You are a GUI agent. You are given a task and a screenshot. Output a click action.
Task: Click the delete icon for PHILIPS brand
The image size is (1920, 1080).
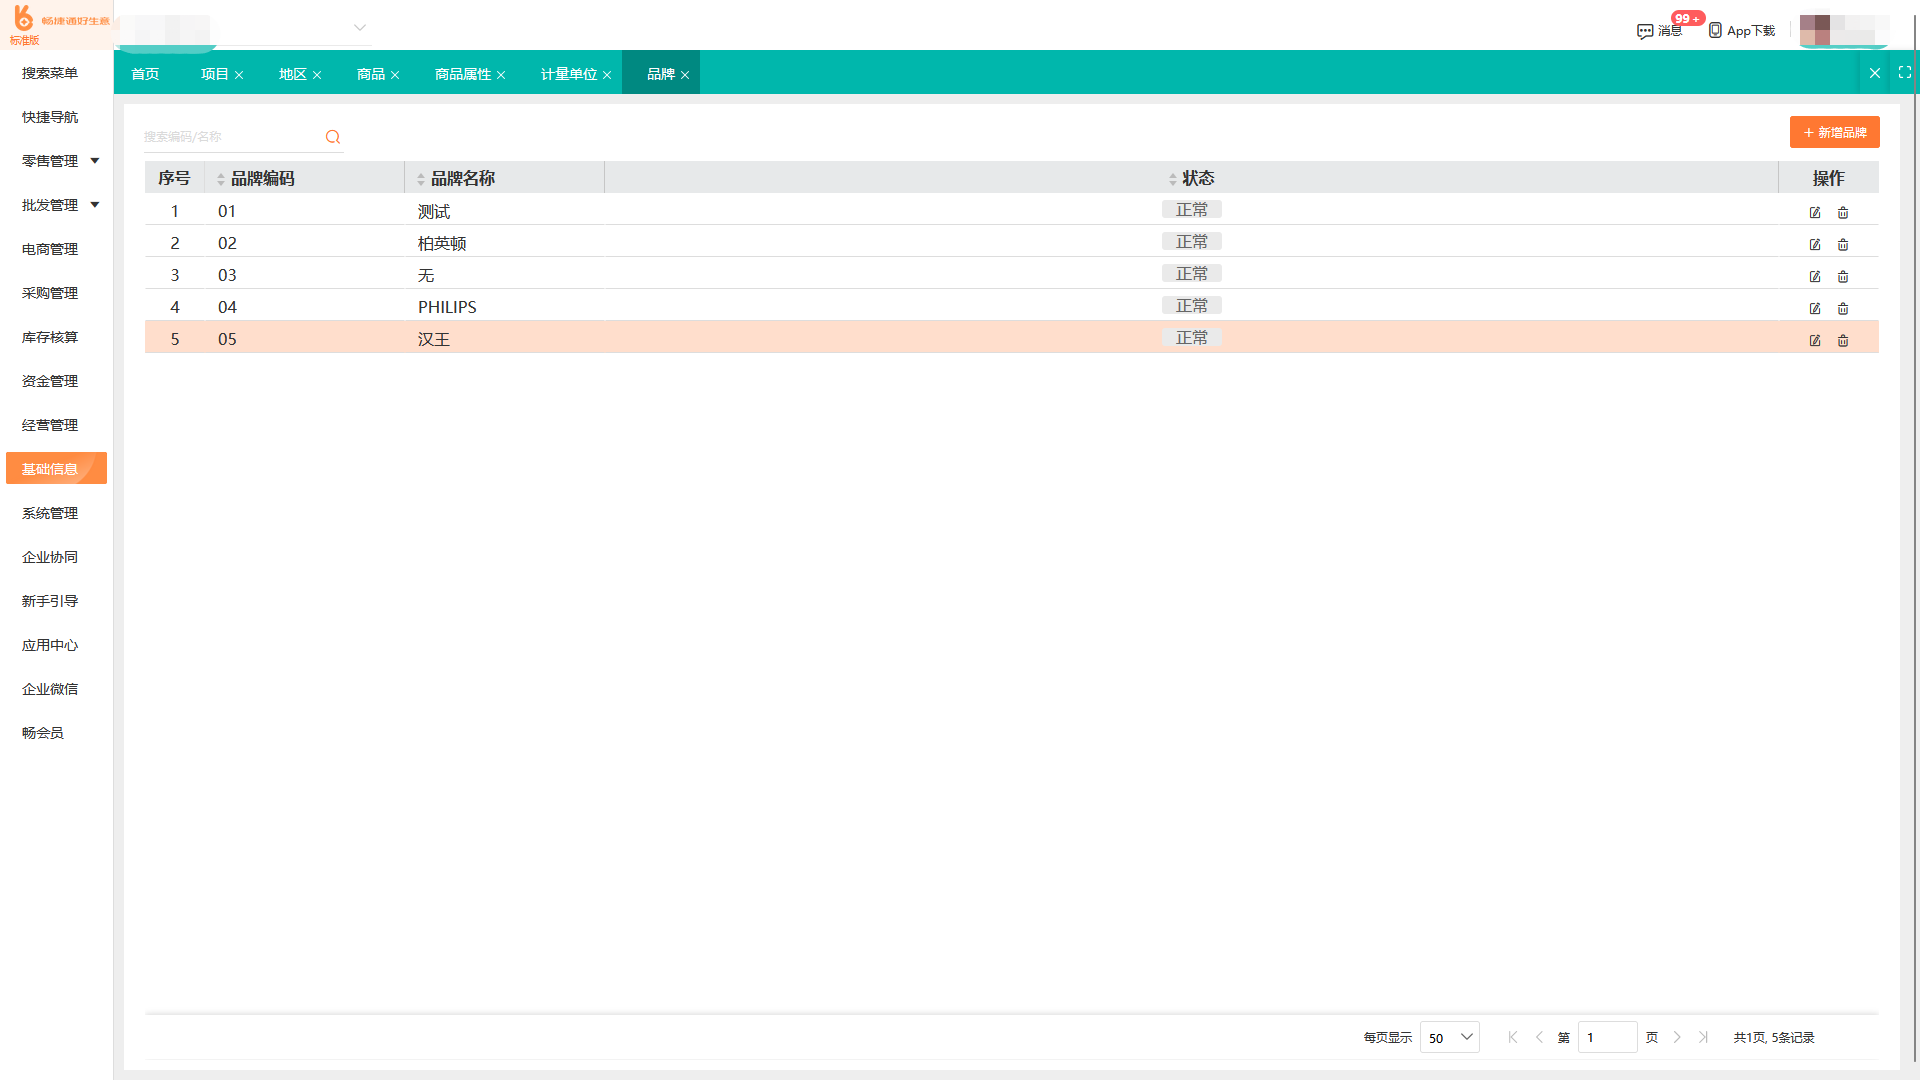click(x=1842, y=306)
